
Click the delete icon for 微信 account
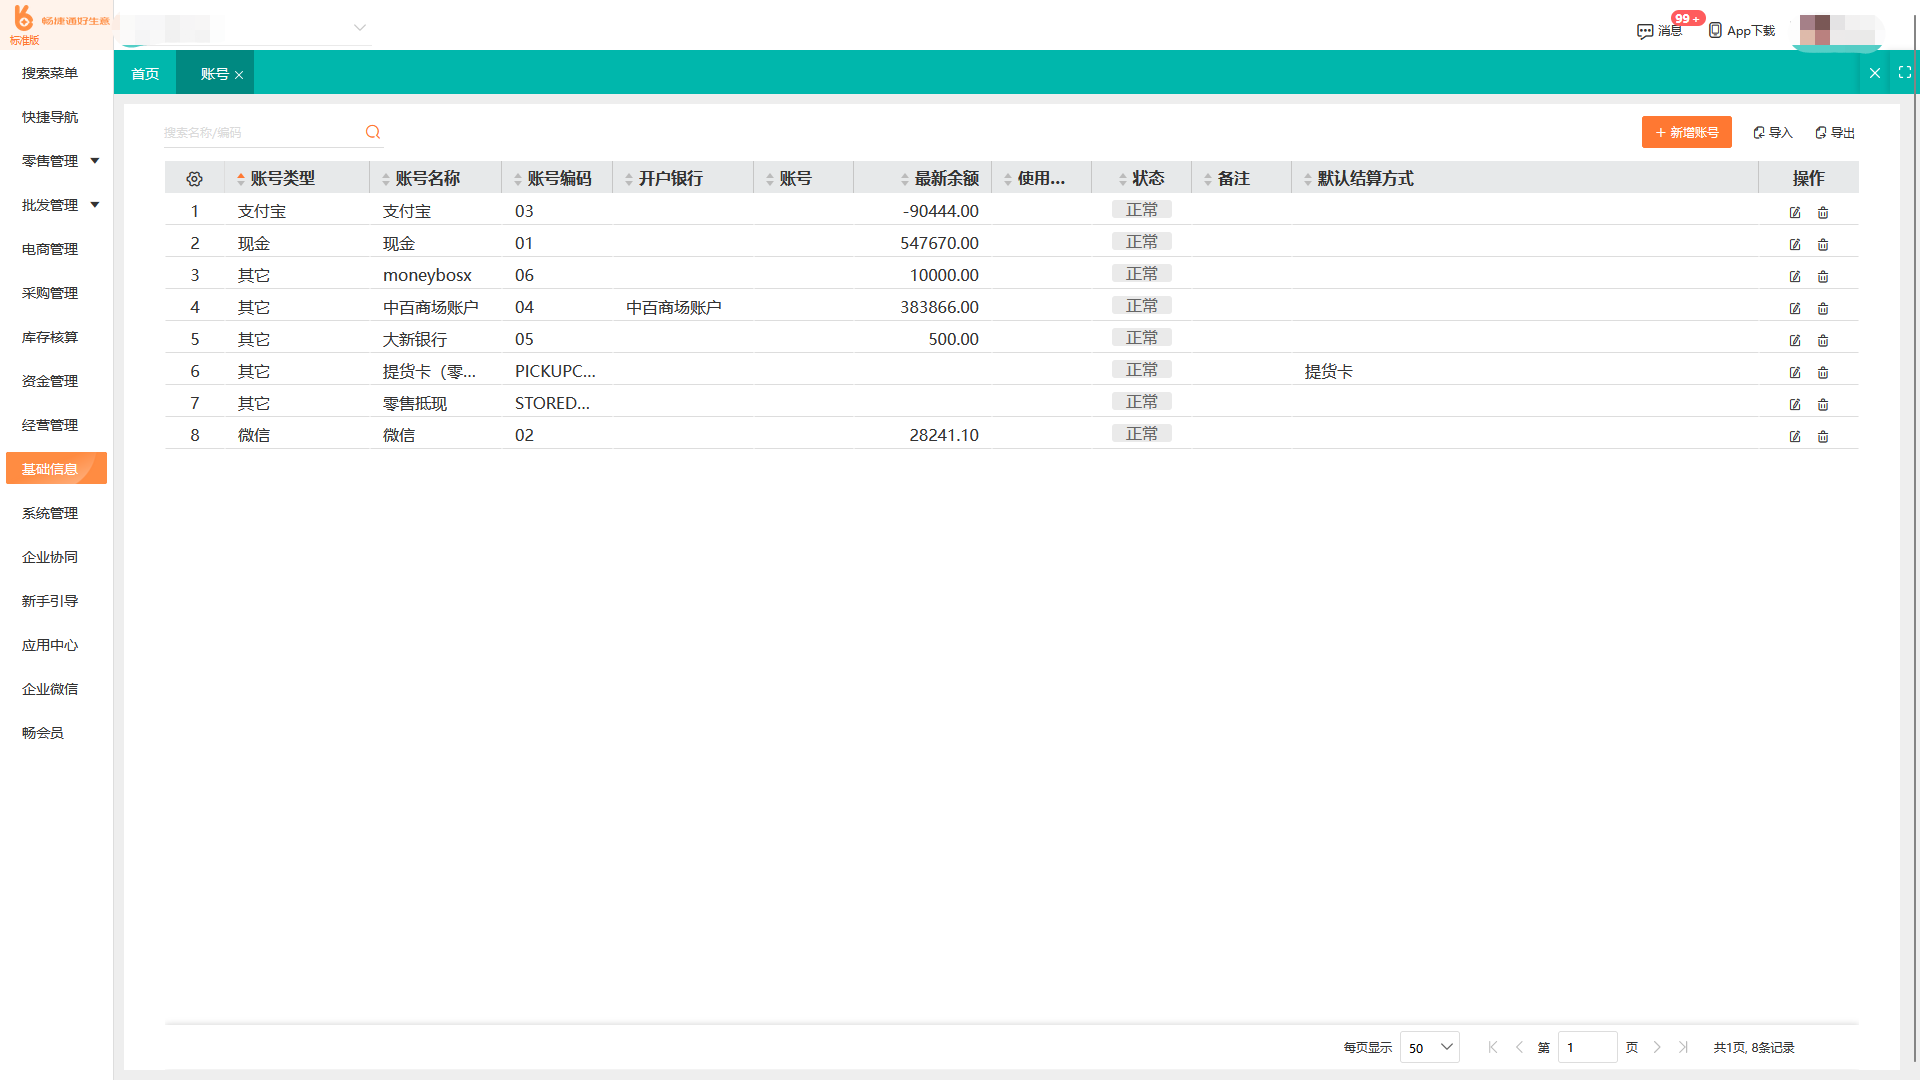tap(1822, 435)
